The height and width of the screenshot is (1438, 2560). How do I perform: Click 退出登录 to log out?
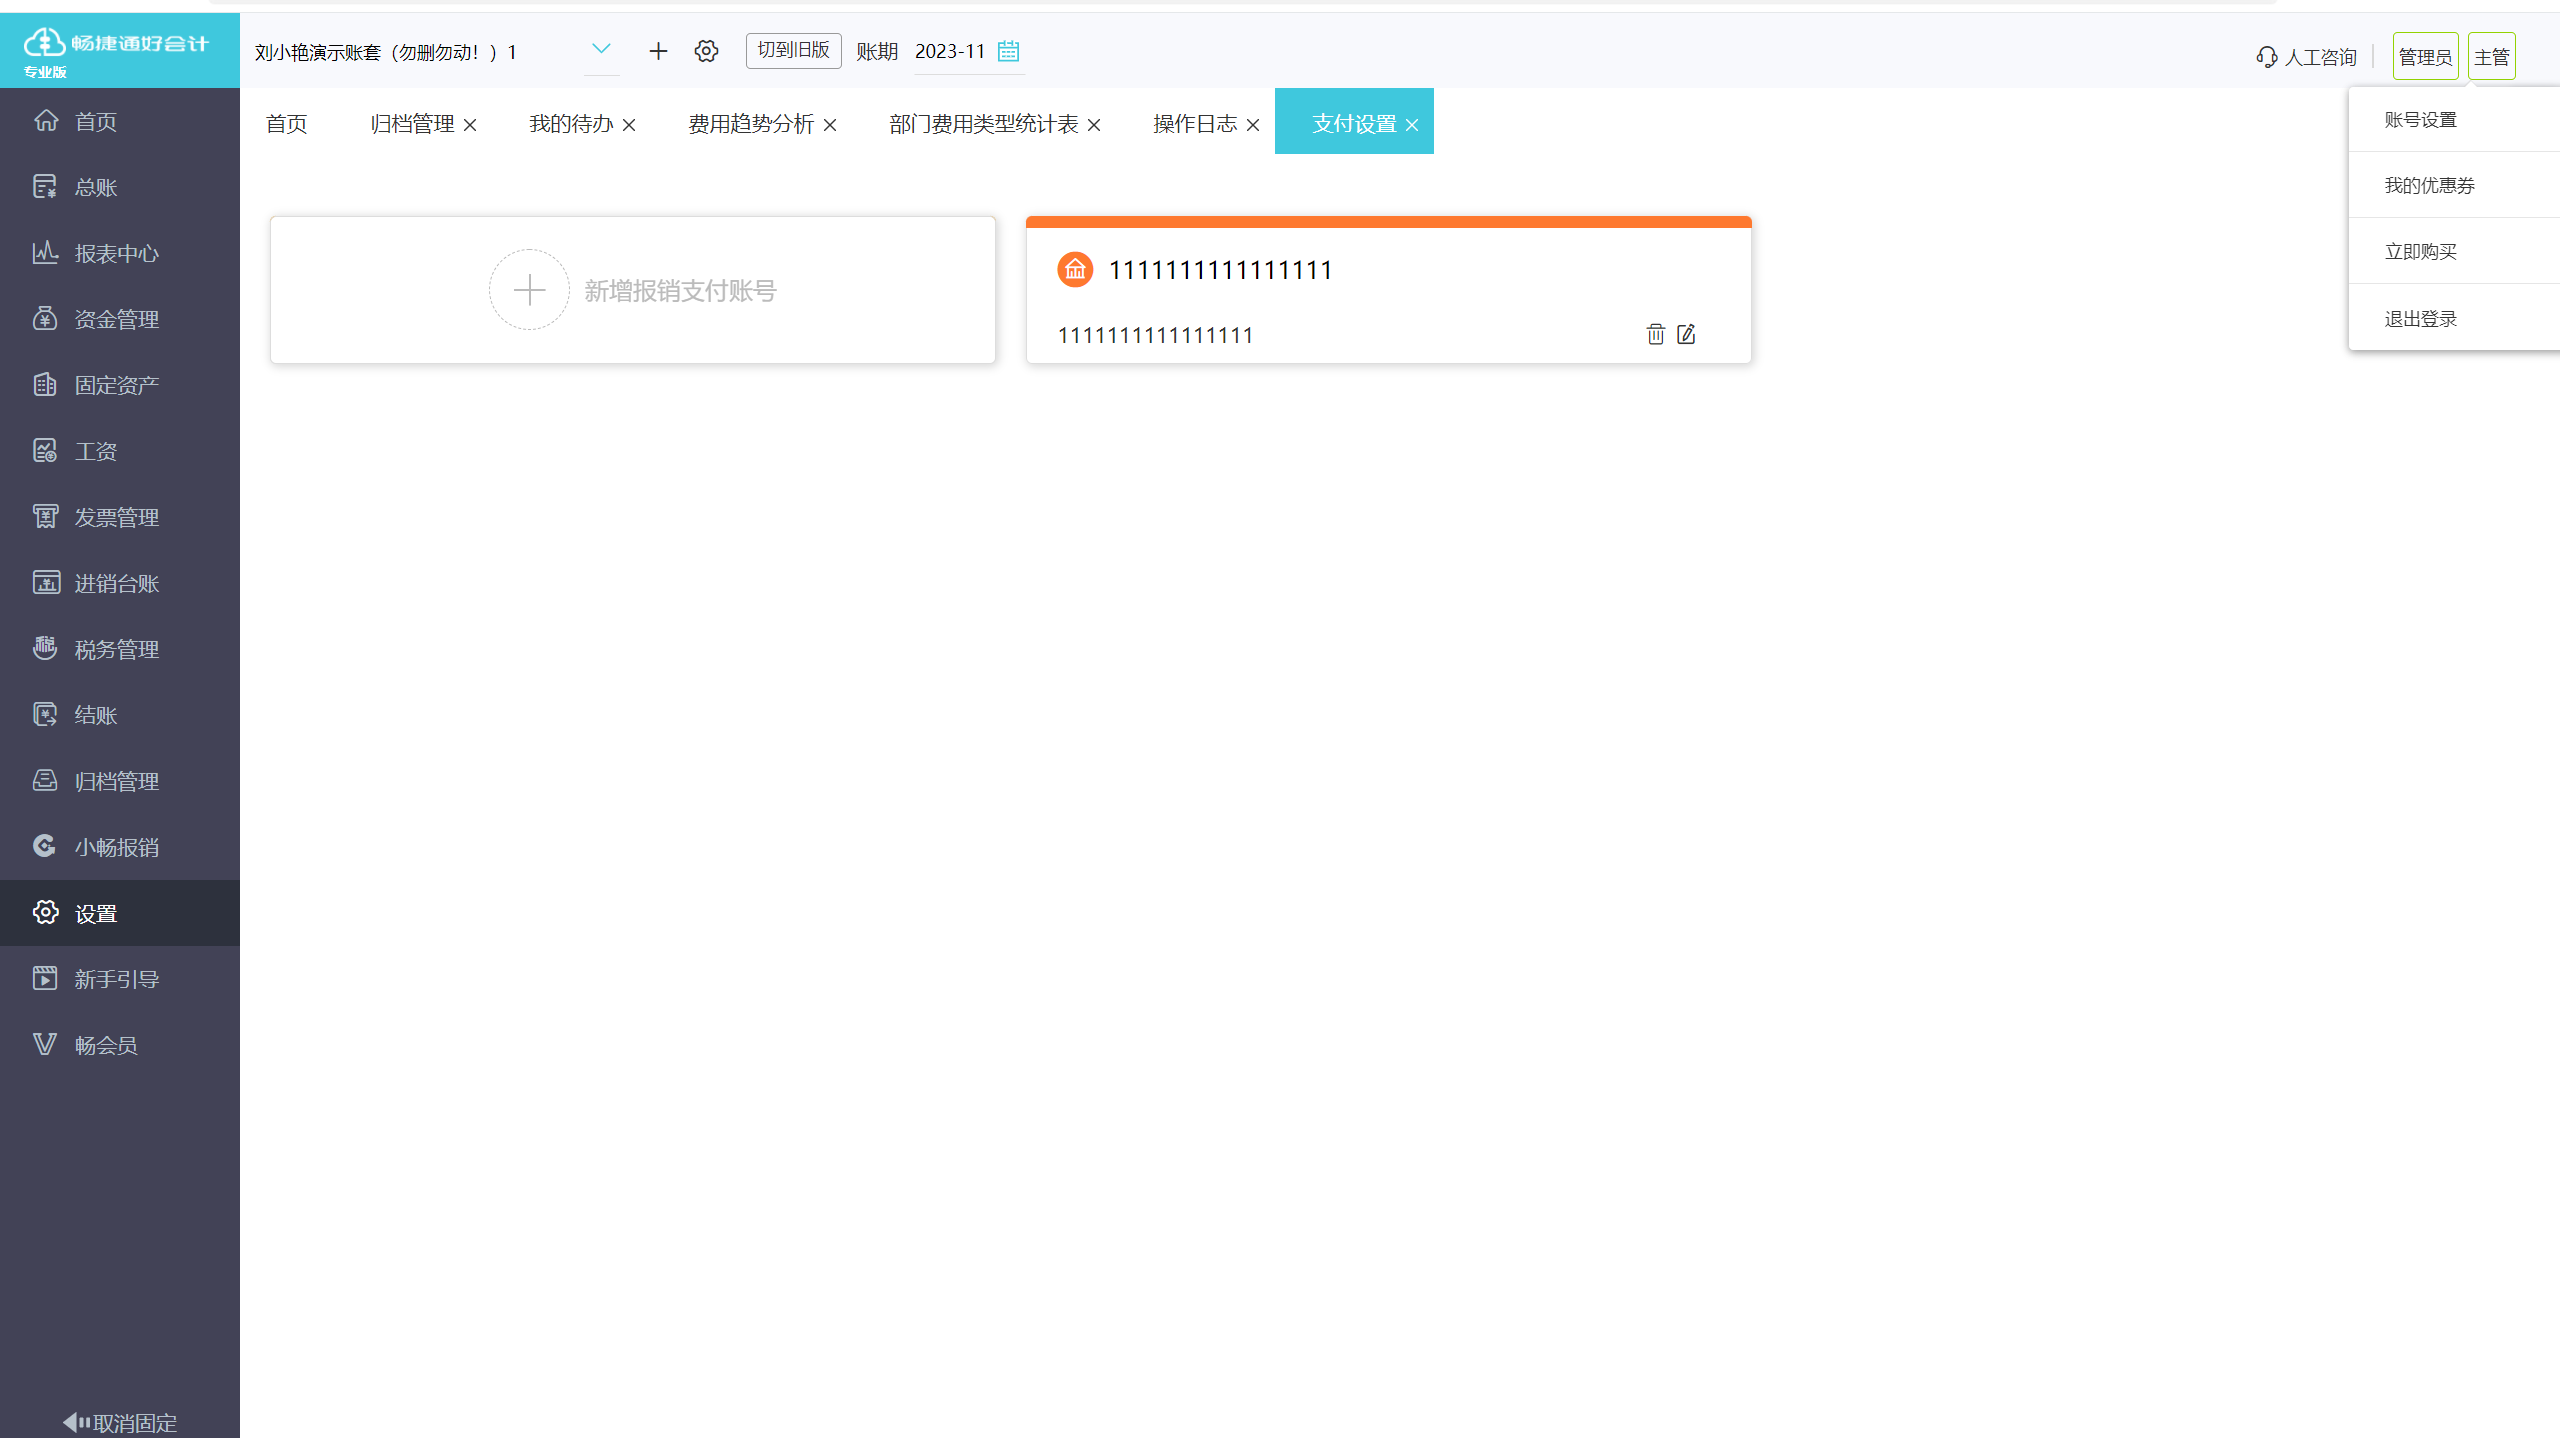[2423, 318]
